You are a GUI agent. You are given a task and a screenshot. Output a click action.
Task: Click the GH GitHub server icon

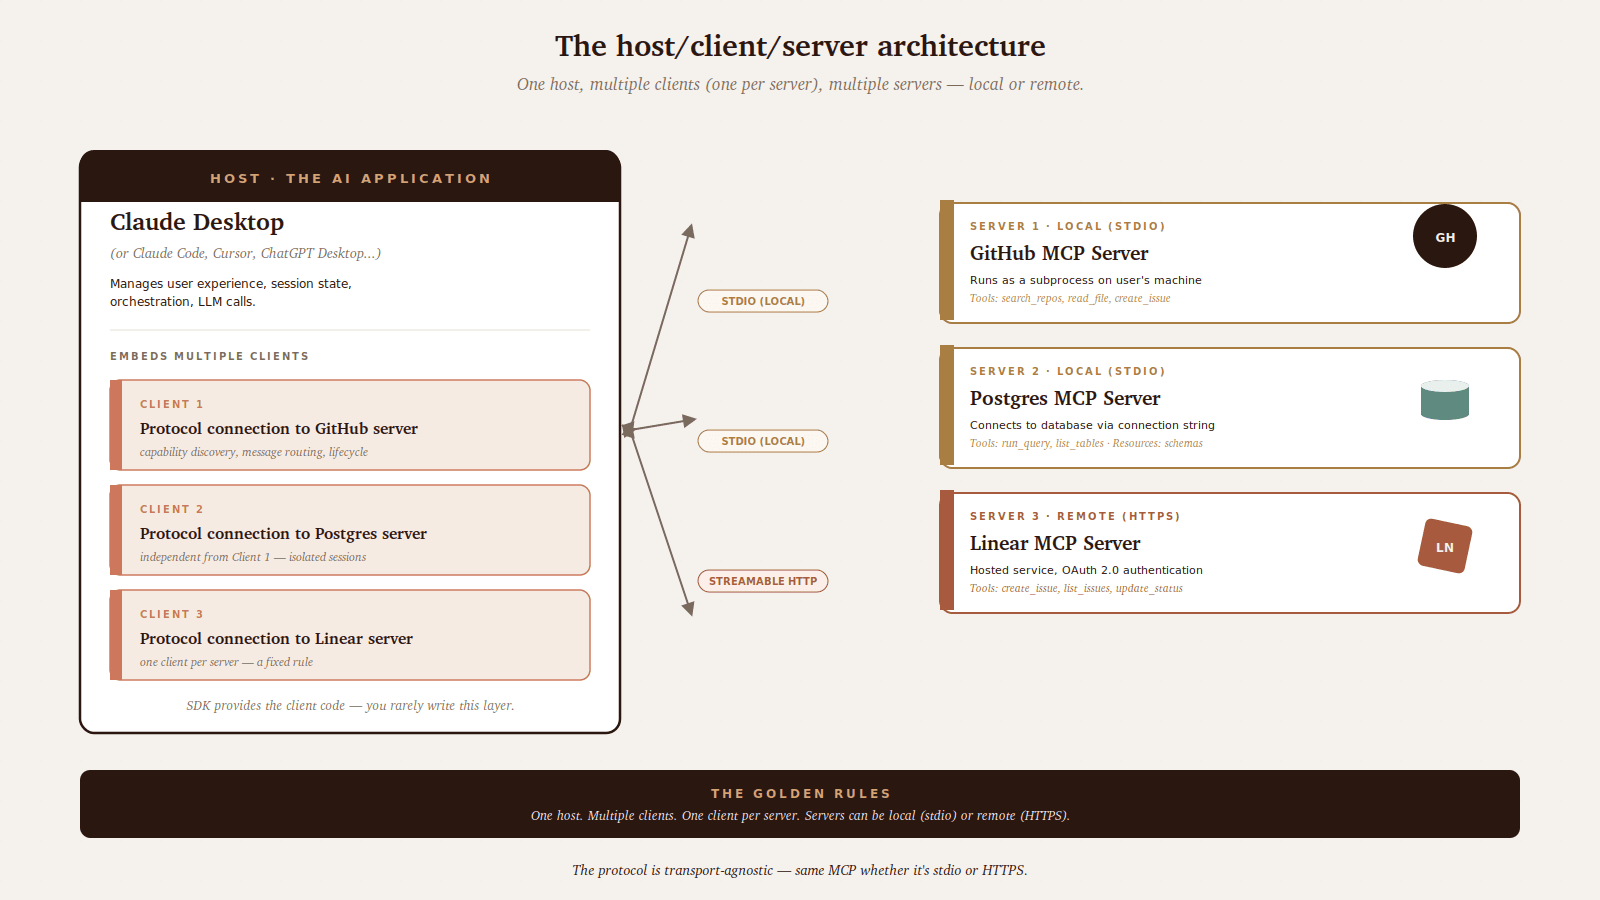click(1444, 236)
